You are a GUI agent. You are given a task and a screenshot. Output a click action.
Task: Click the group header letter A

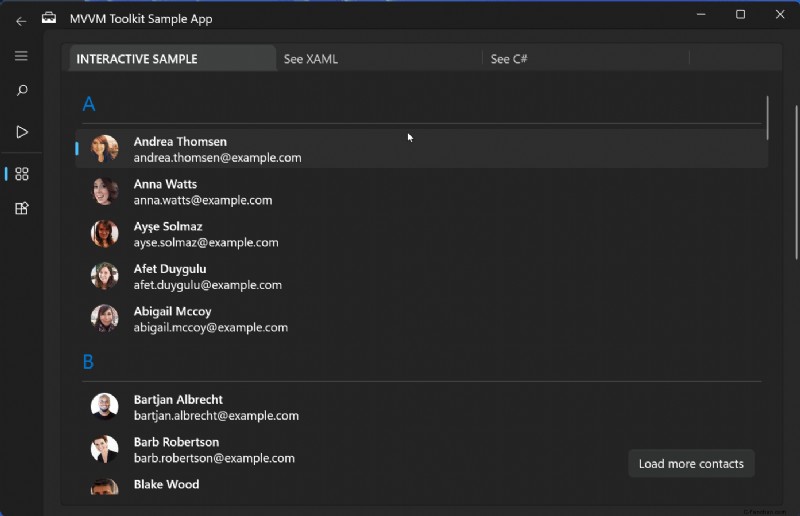89,104
